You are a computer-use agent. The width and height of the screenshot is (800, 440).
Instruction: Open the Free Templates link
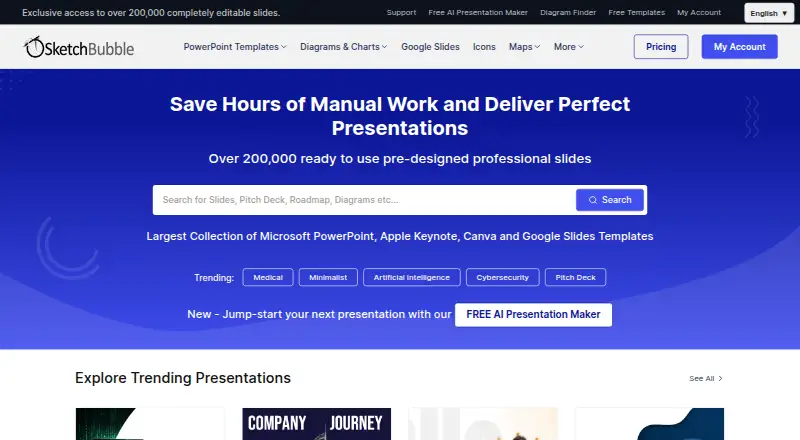pyautogui.click(x=636, y=12)
